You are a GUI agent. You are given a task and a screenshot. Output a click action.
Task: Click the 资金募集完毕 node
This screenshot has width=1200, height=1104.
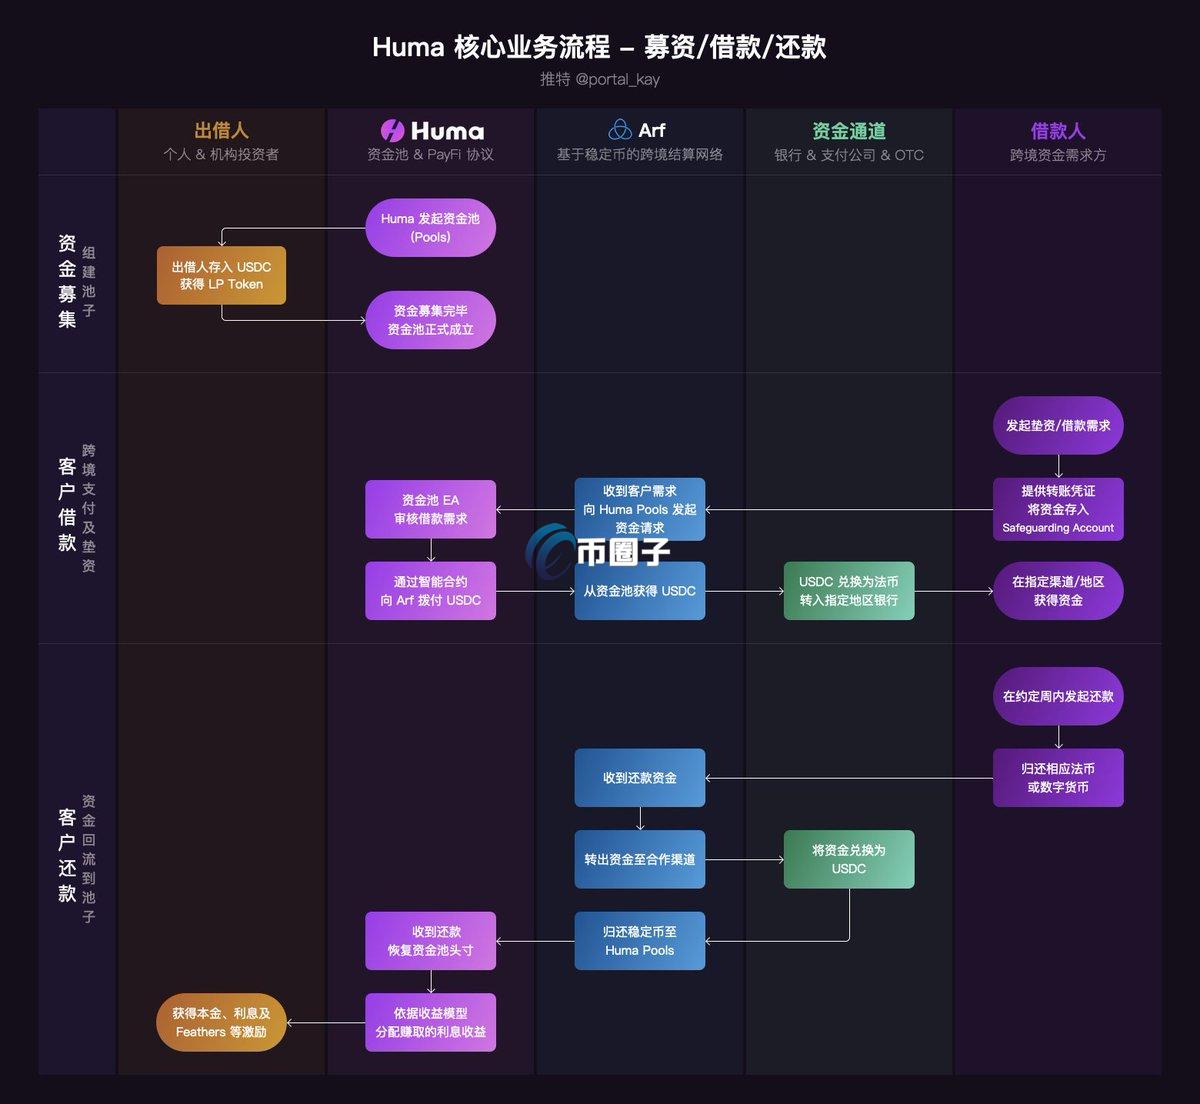pyautogui.click(x=430, y=320)
